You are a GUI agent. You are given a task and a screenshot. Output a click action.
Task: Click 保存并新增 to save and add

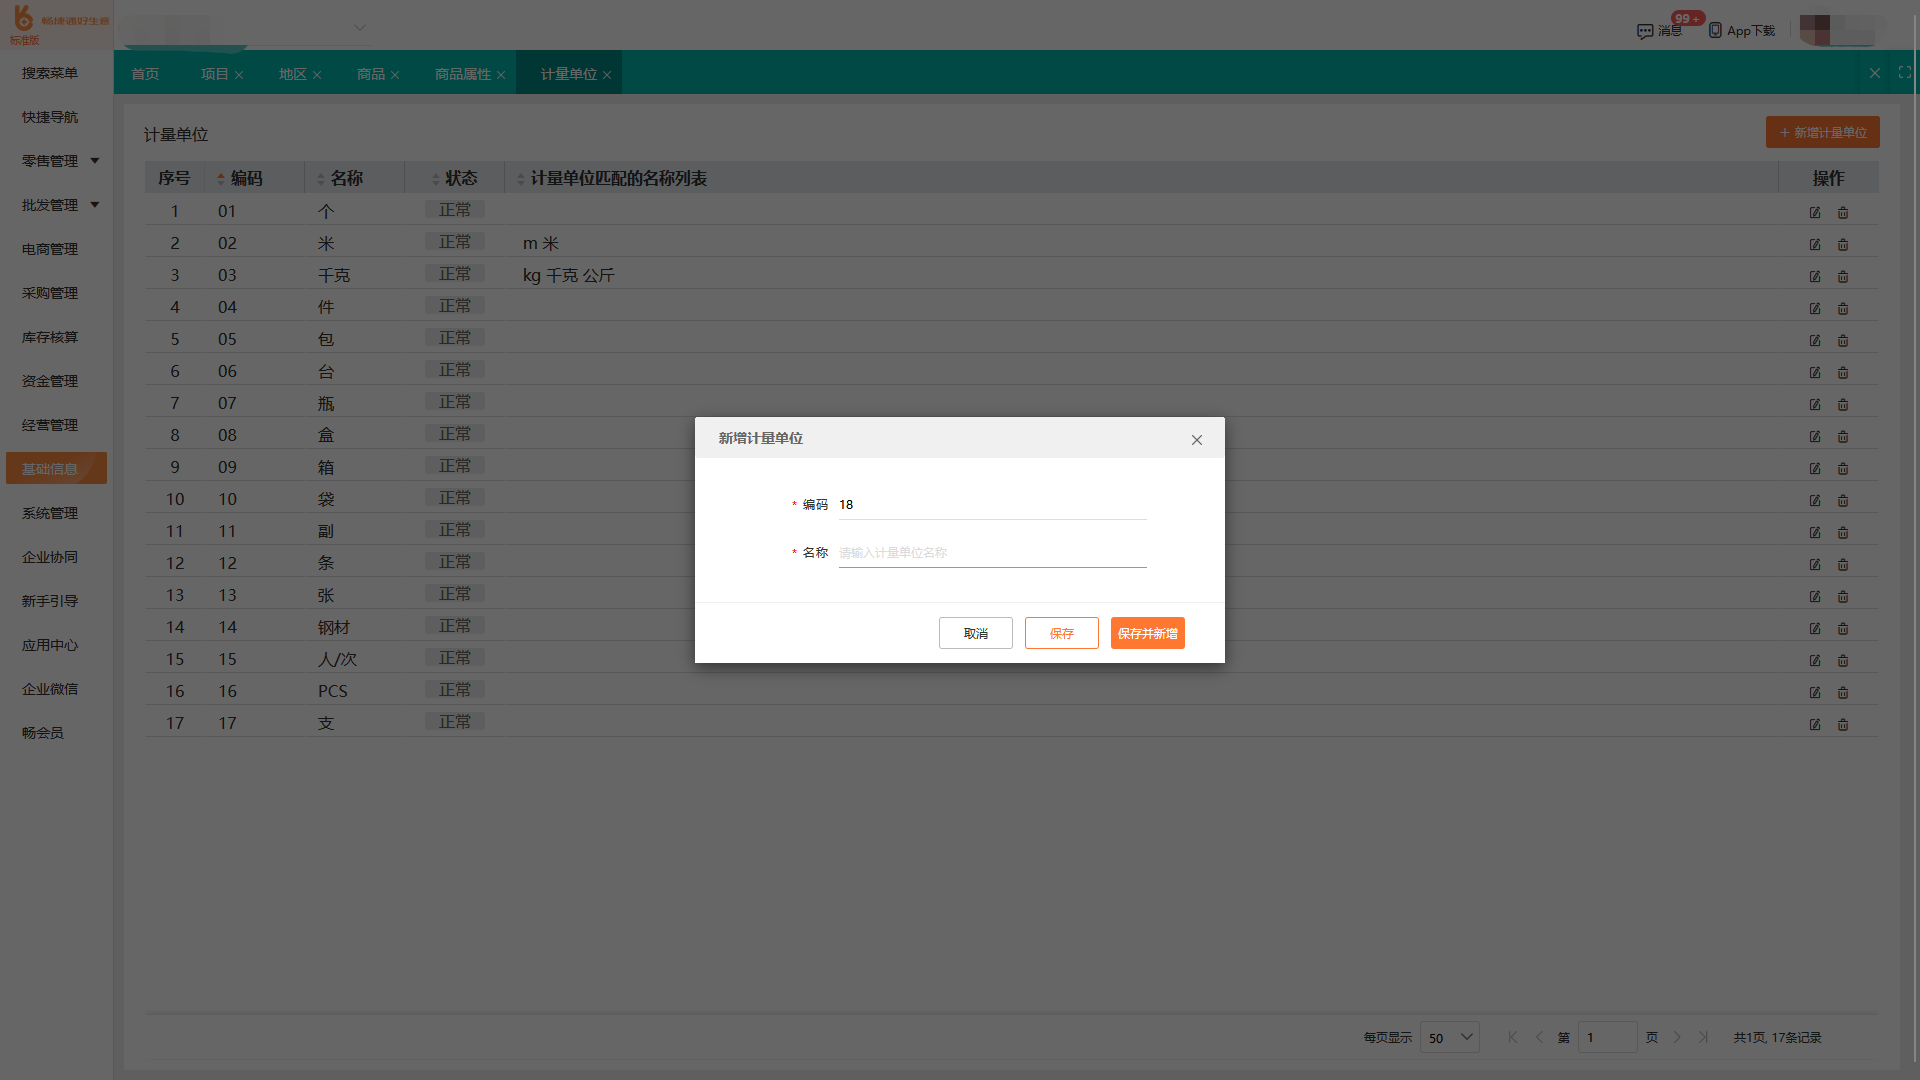click(1146, 633)
